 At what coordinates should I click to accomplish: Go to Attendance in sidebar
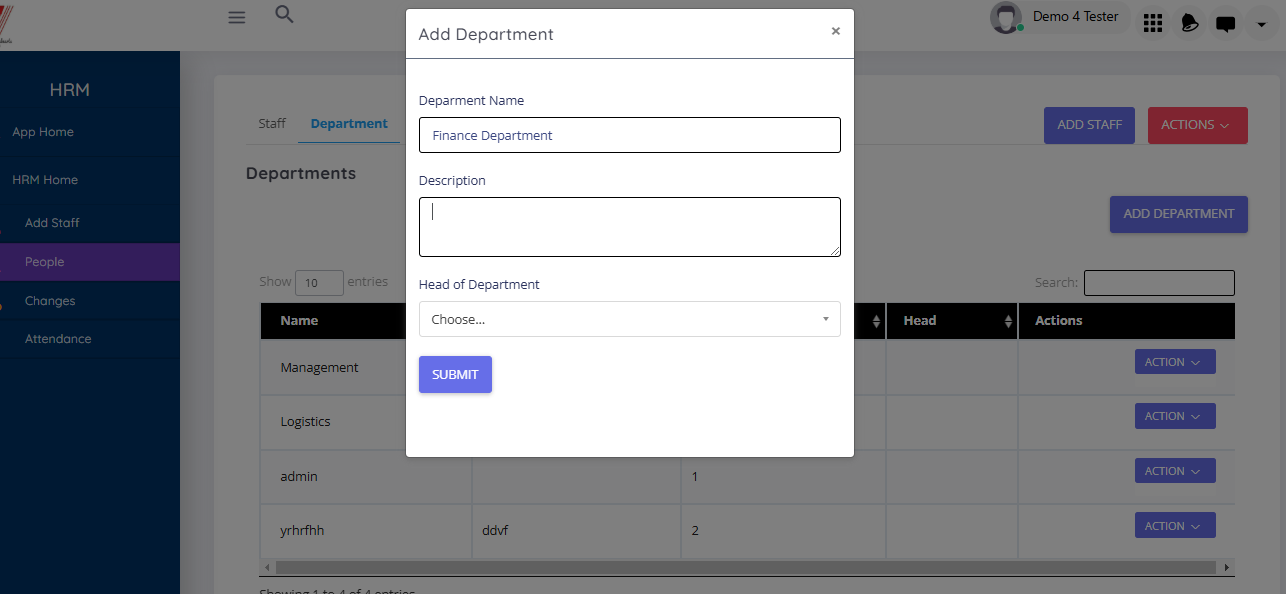(x=58, y=339)
